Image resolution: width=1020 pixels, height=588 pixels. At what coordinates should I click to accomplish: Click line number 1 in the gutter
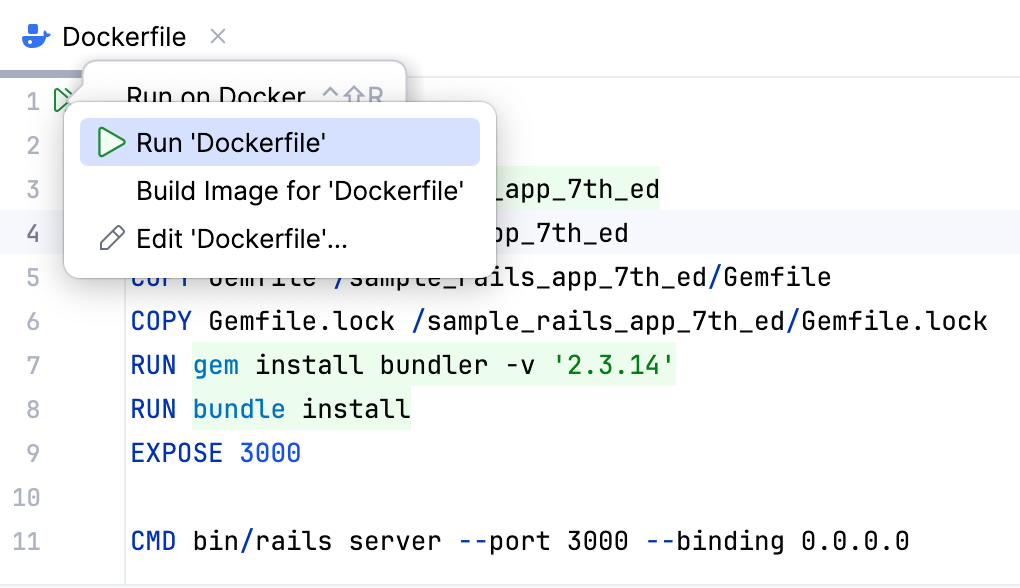point(32,100)
